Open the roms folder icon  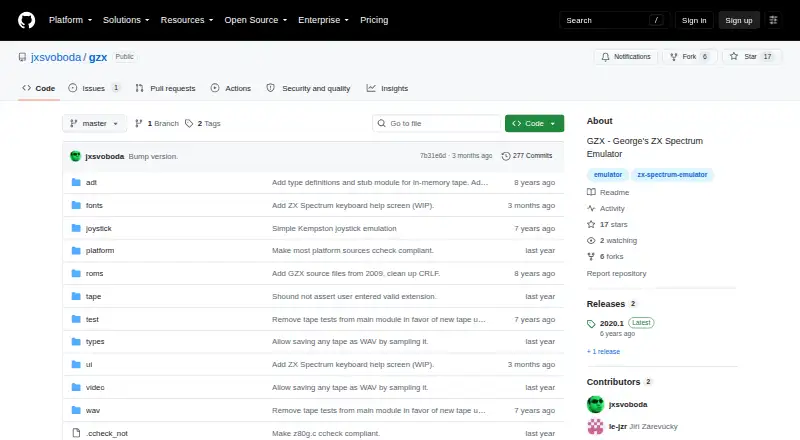click(76, 274)
